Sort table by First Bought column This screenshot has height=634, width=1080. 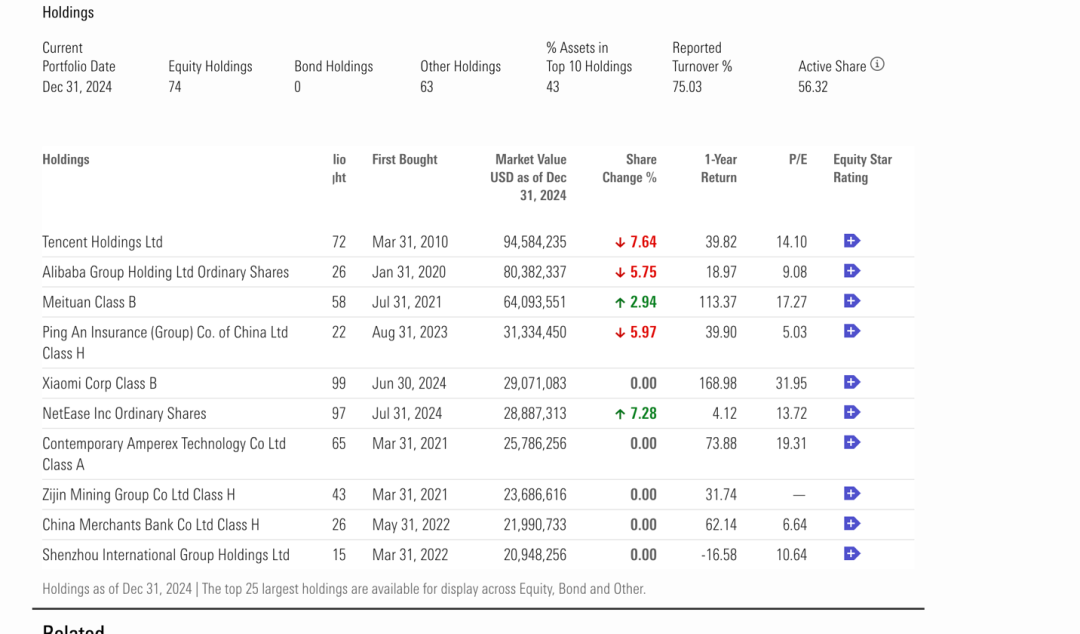(404, 159)
